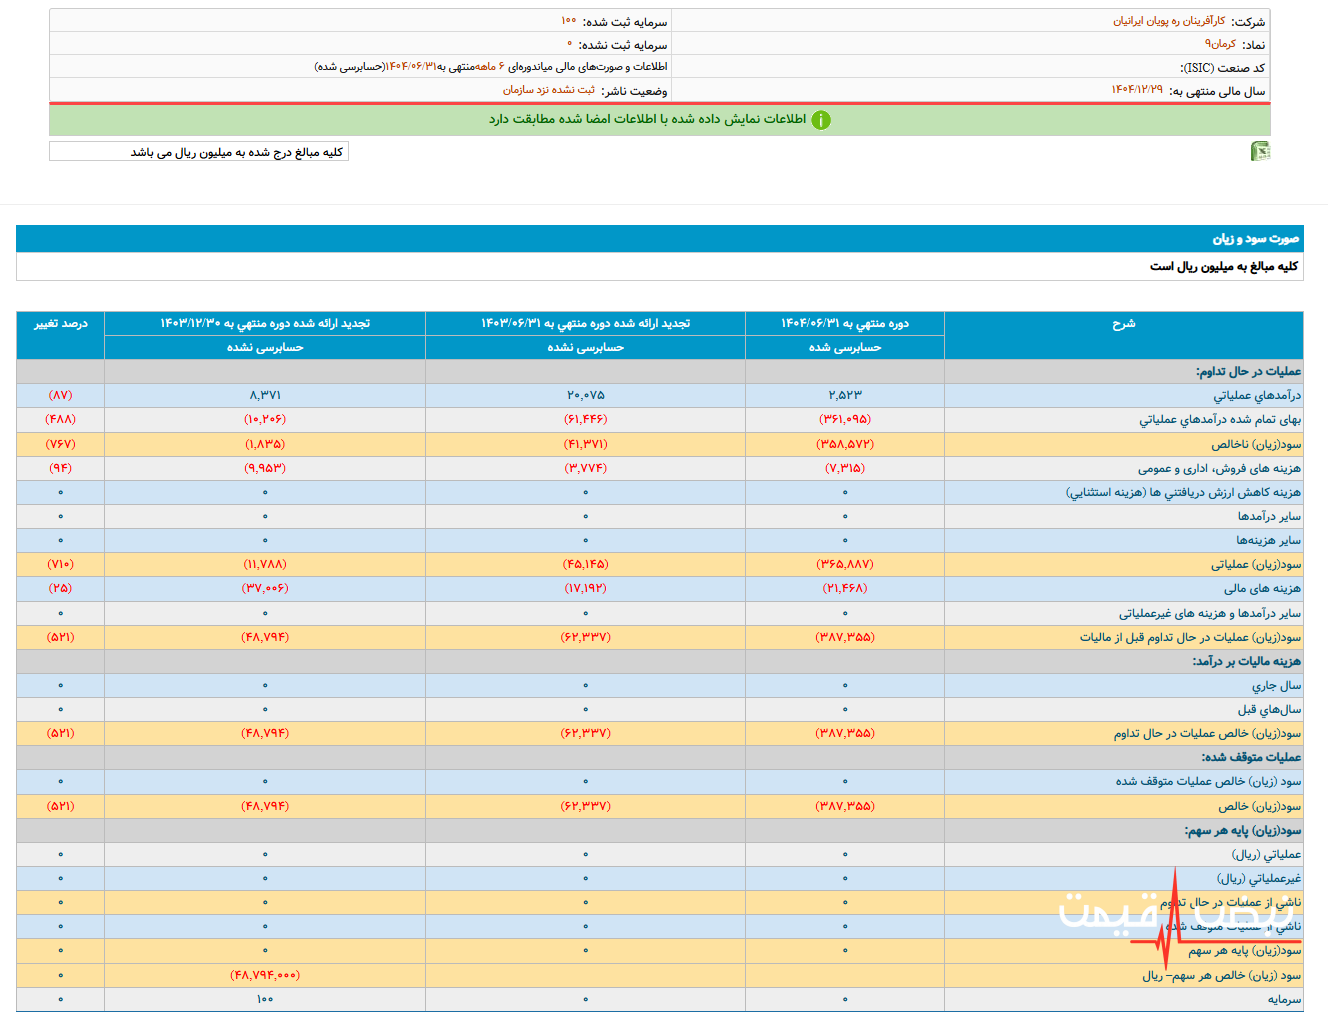
Task: Click column header for period ending 1403/12/30
Action: pos(265,324)
